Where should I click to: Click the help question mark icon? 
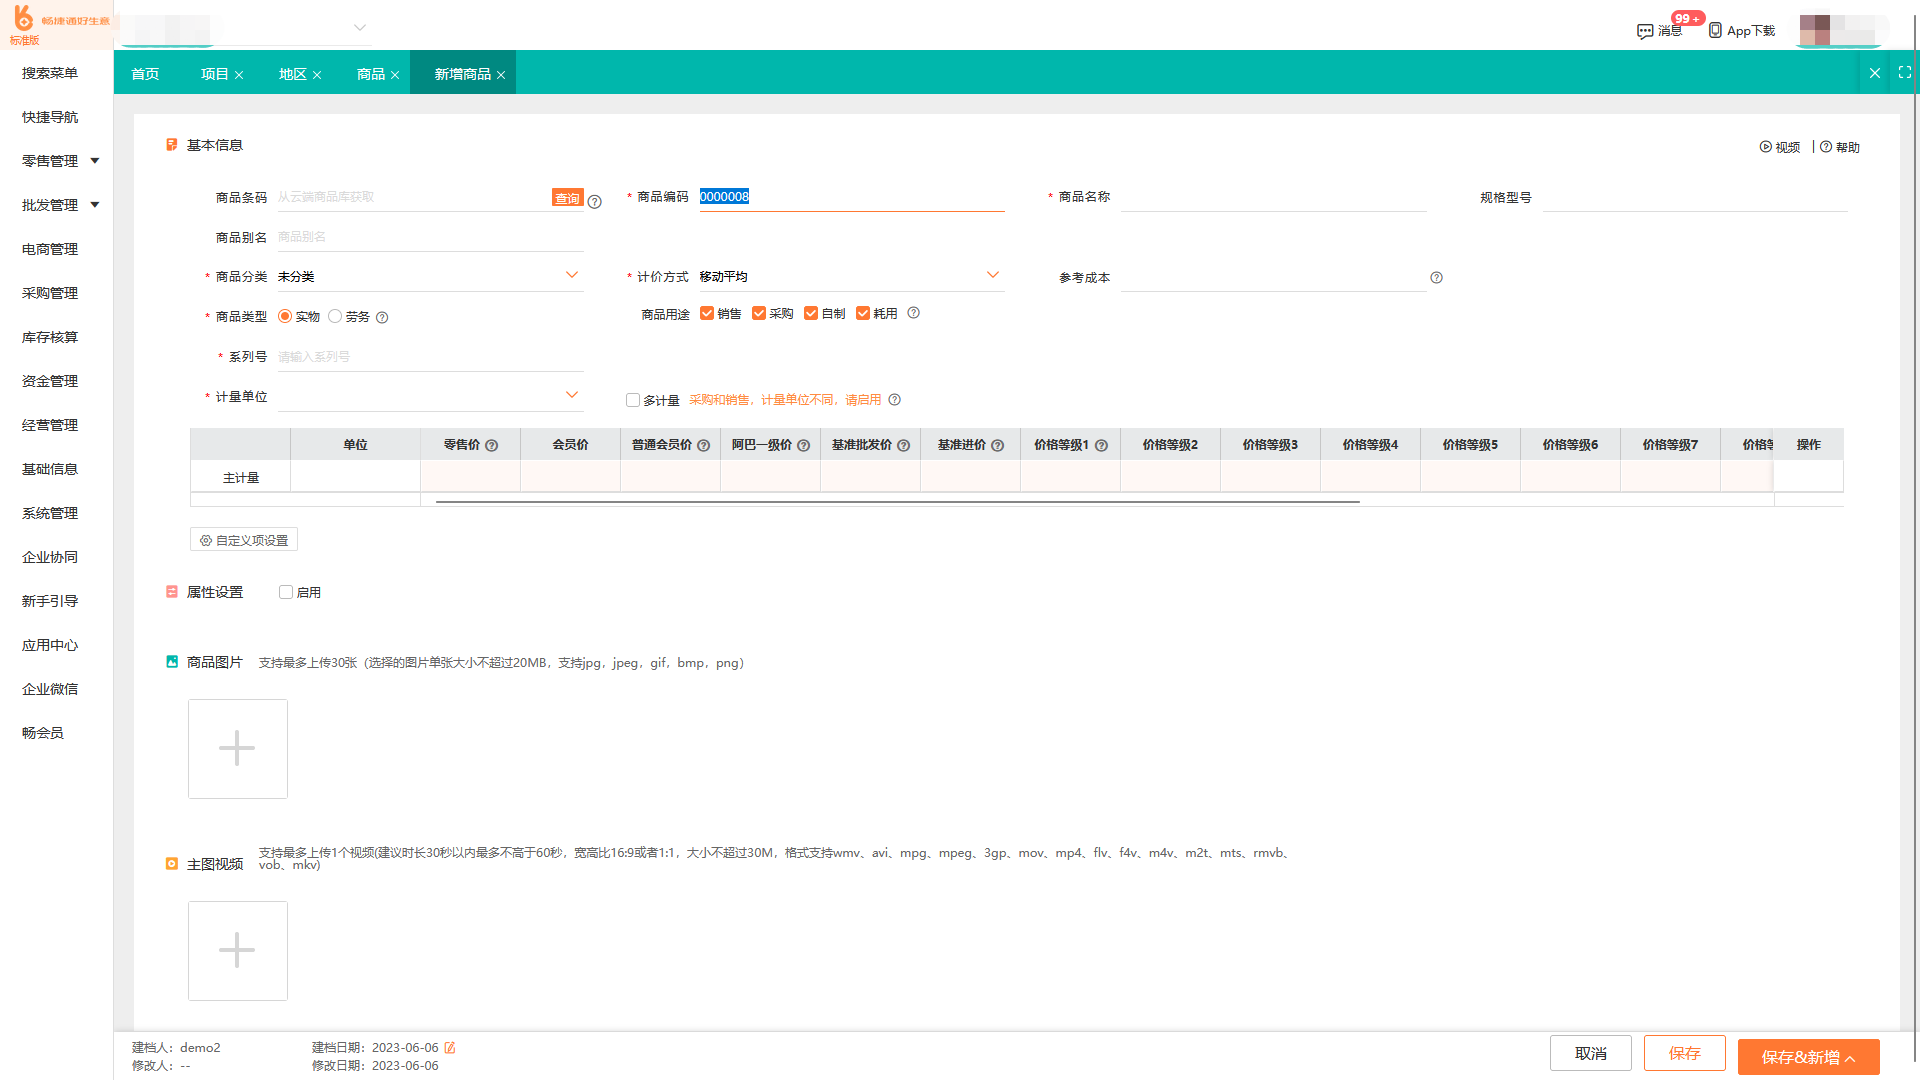tap(1824, 146)
